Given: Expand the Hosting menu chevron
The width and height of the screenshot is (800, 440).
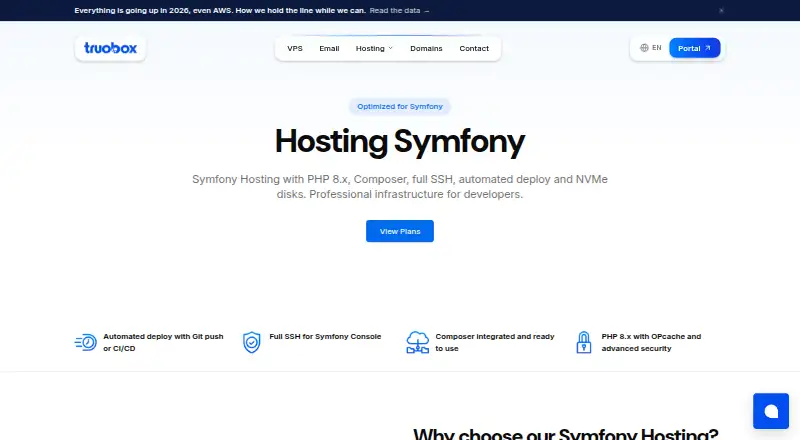Looking at the screenshot, I should [x=391, y=48].
